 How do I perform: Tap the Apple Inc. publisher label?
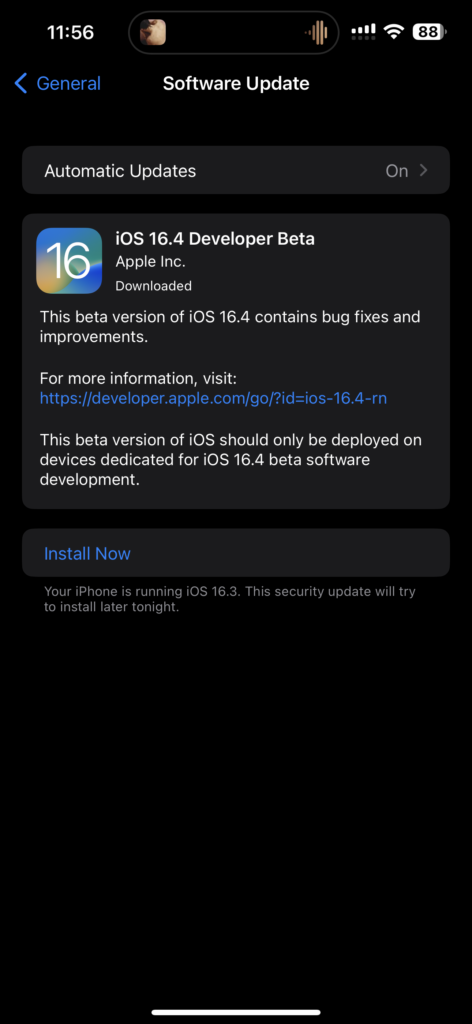click(x=151, y=262)
